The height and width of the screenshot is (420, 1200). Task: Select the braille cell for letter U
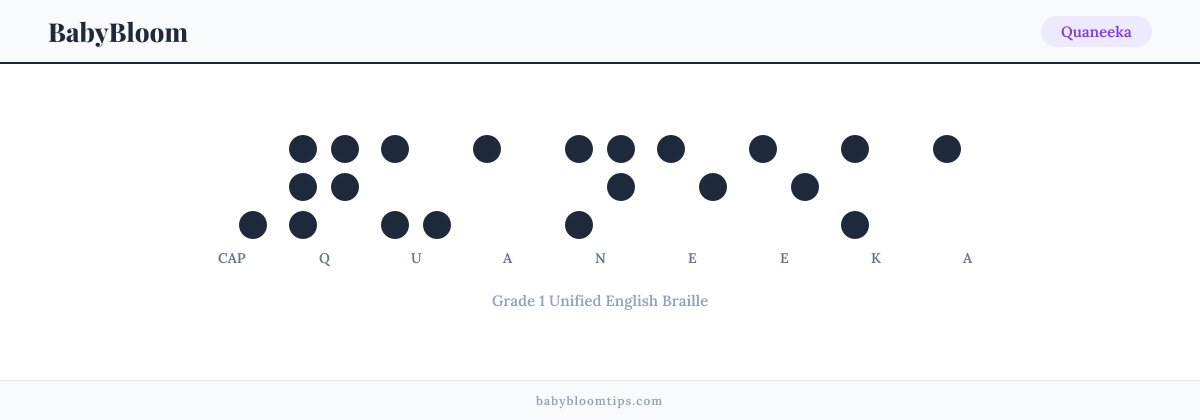(x=416, y=187)
